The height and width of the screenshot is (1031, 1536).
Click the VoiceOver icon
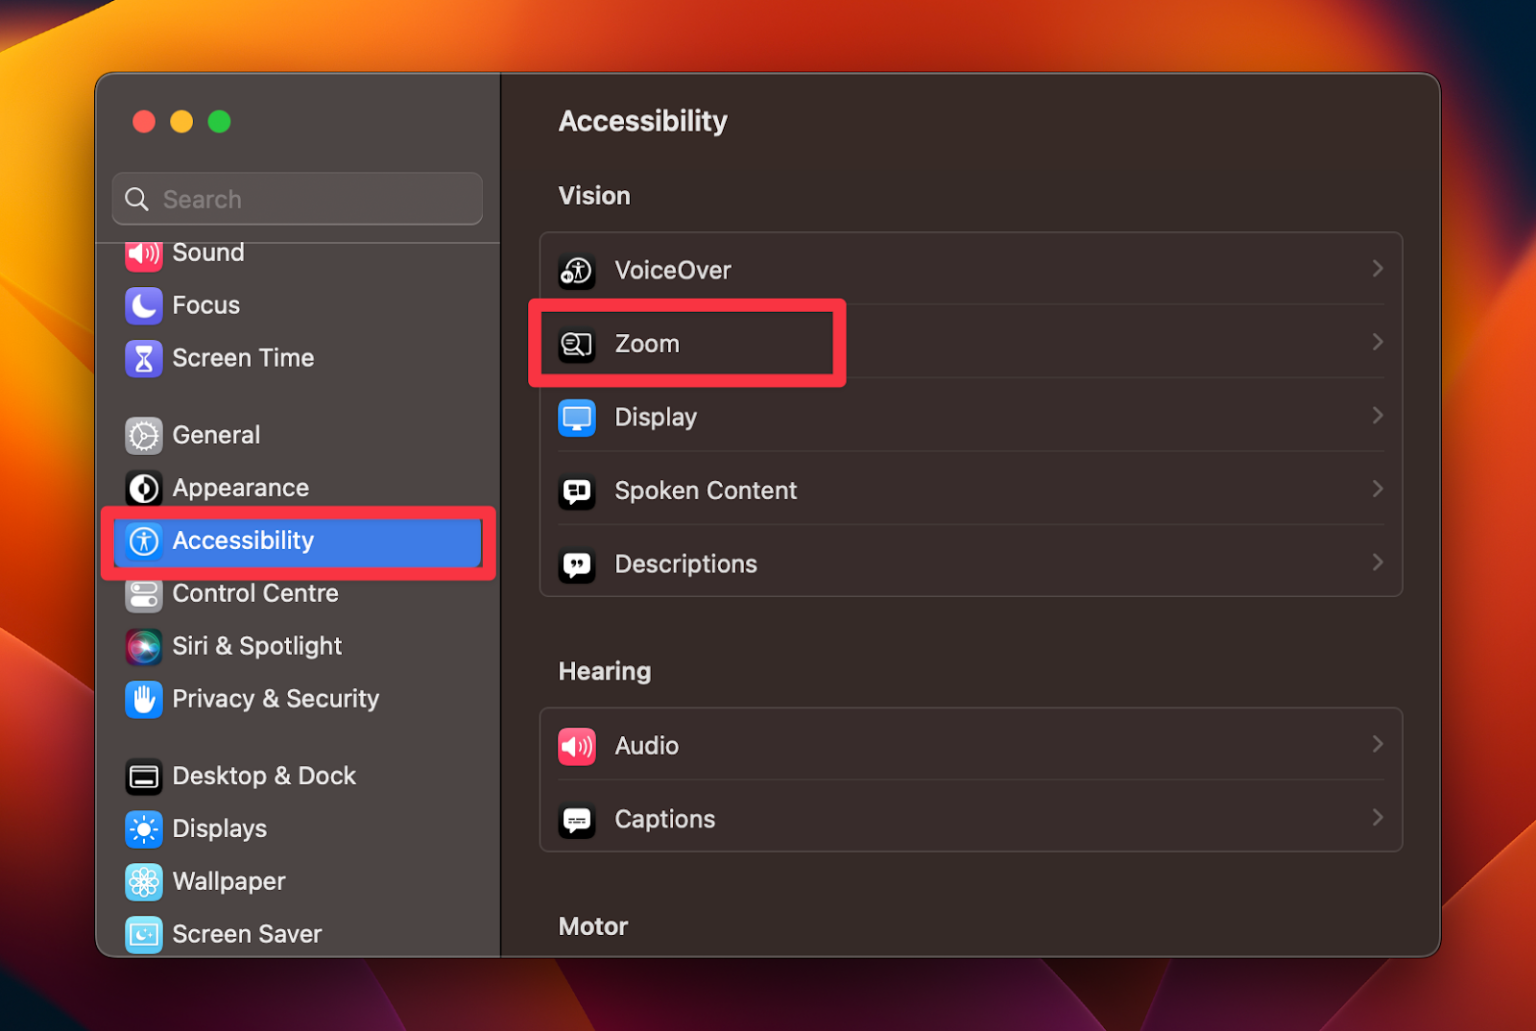pos(577,270)
